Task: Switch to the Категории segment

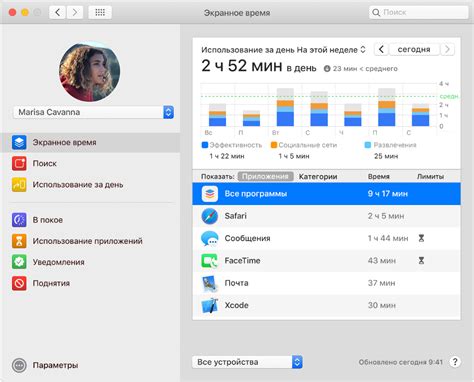Action: click(318, 176)
